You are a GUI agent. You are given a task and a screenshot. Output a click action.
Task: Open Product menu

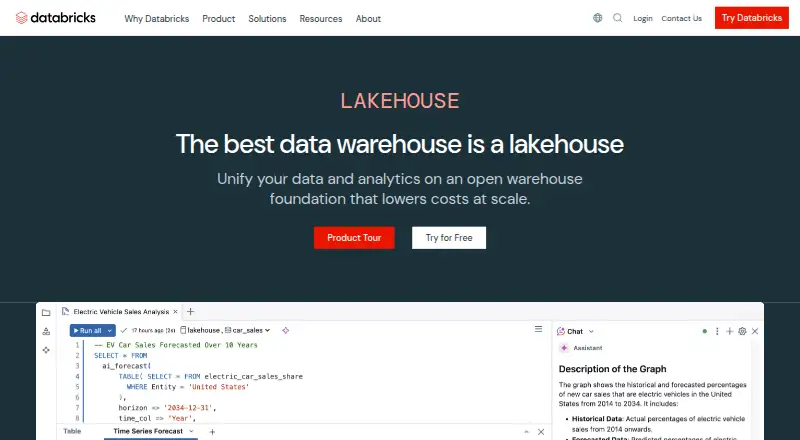tap(218, 18)
